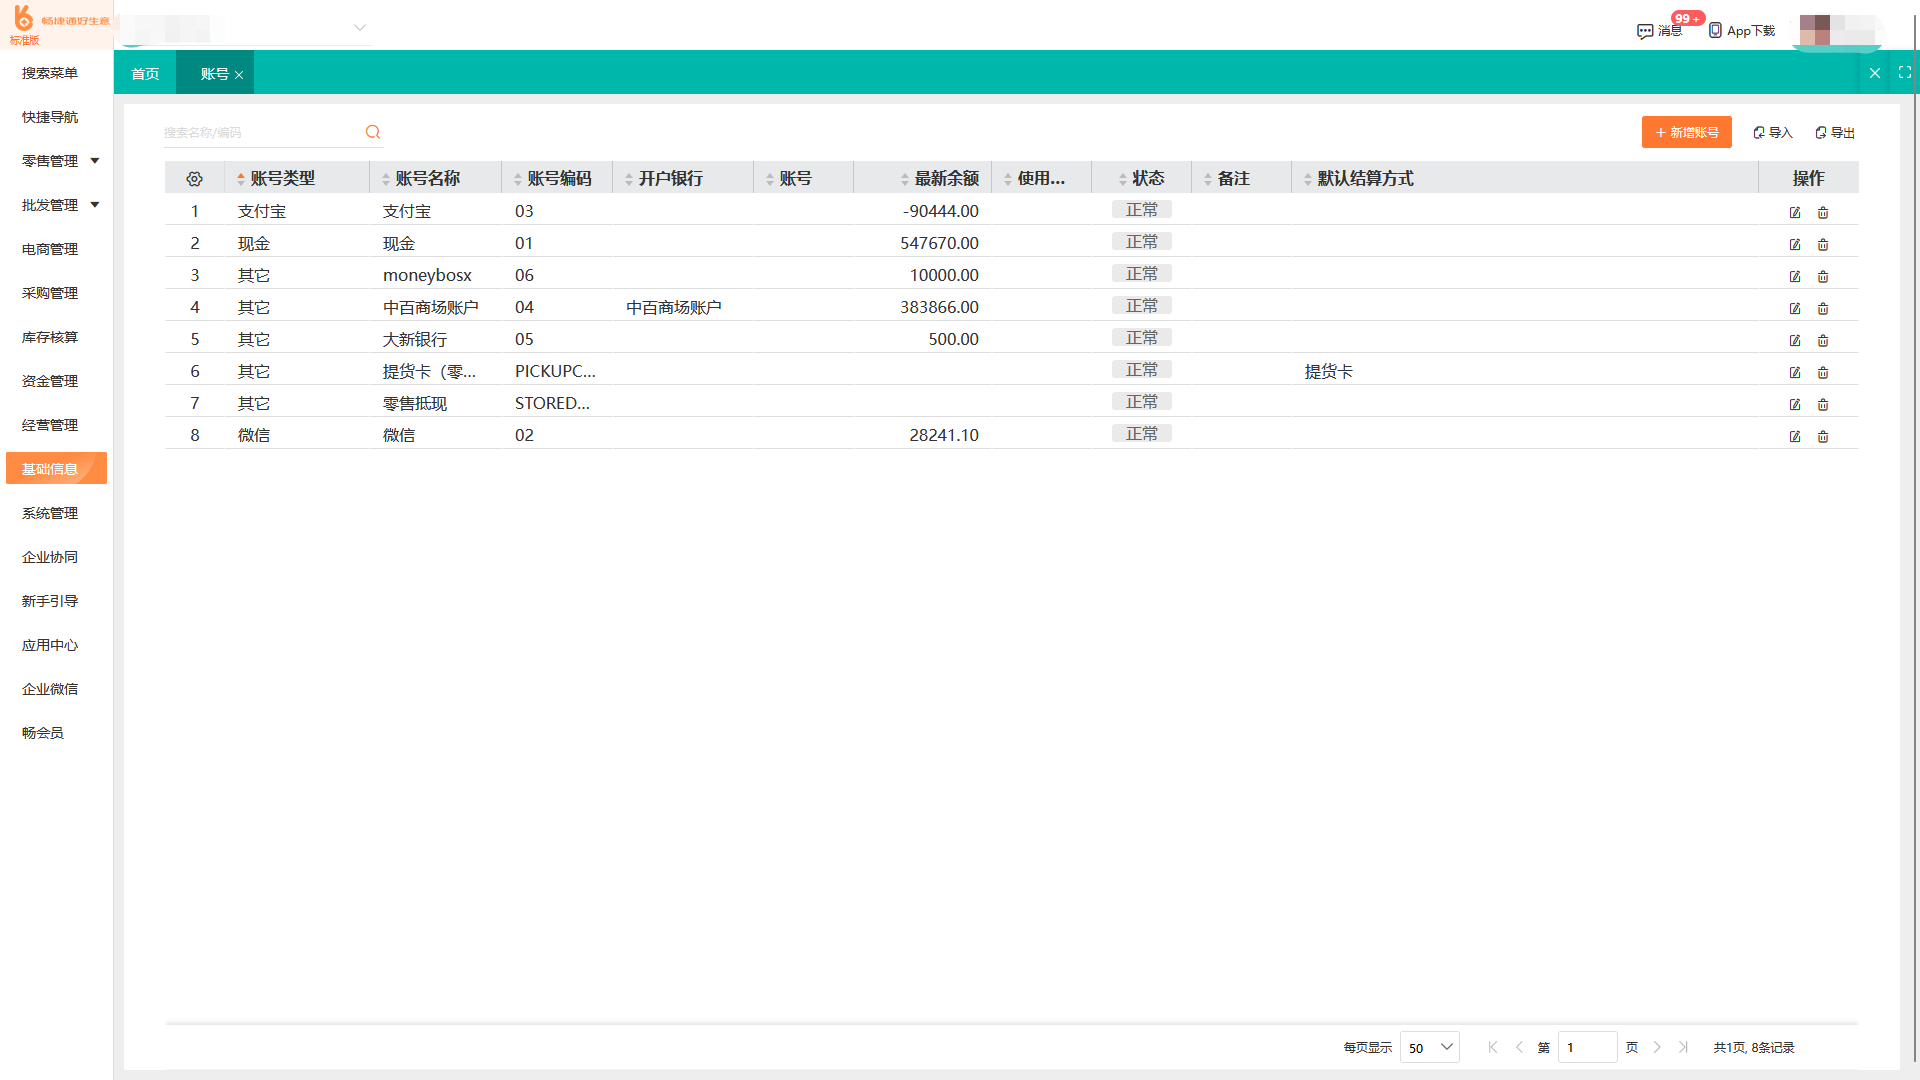Select the 首页 tab
The width and height of the screenshot is (1920, 1080).
click(145, 74)
